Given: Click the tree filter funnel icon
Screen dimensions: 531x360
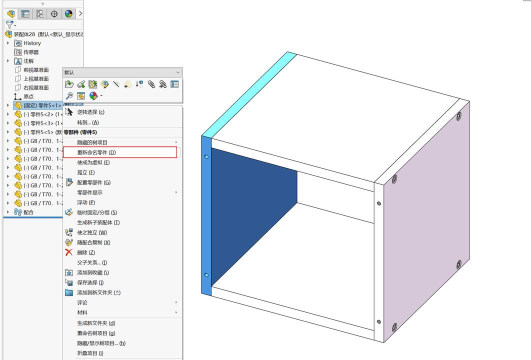Looking at the screenshot, I should click(9, 24).
